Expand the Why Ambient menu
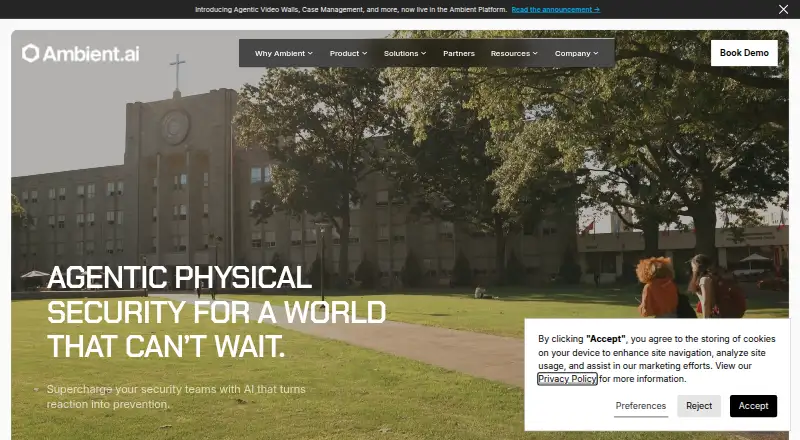The image size is (800, 440). (284, 53)
